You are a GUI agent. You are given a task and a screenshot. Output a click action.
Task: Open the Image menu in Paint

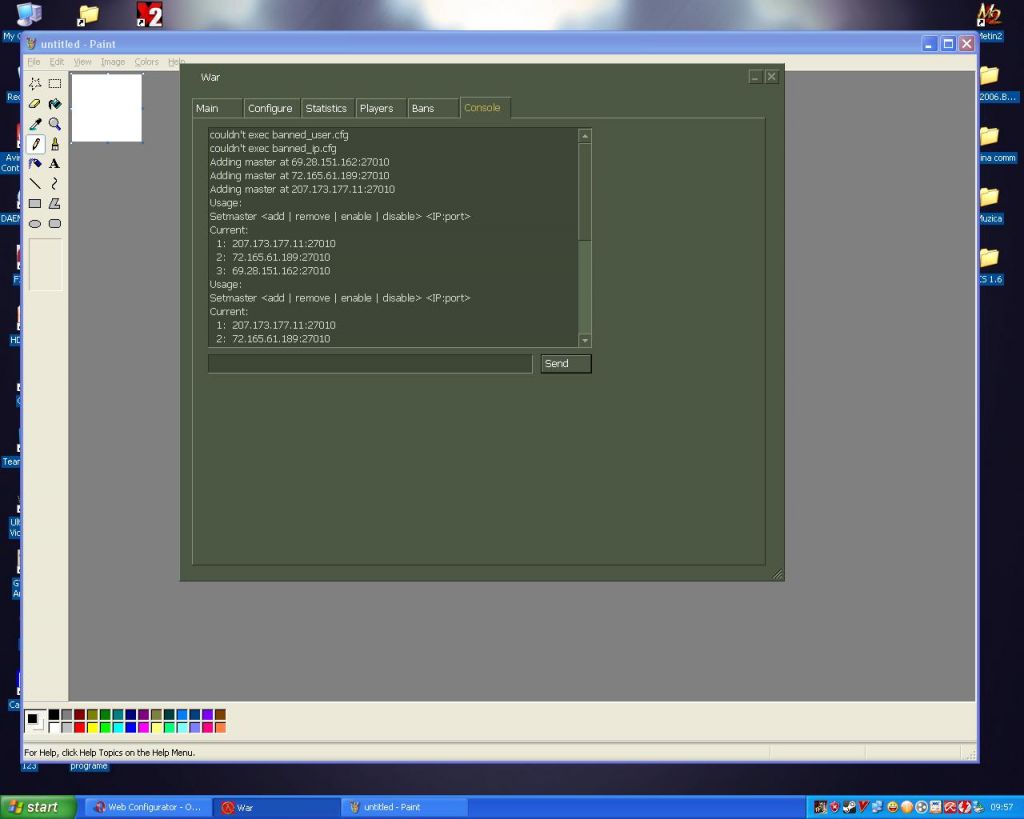(113, 62)
